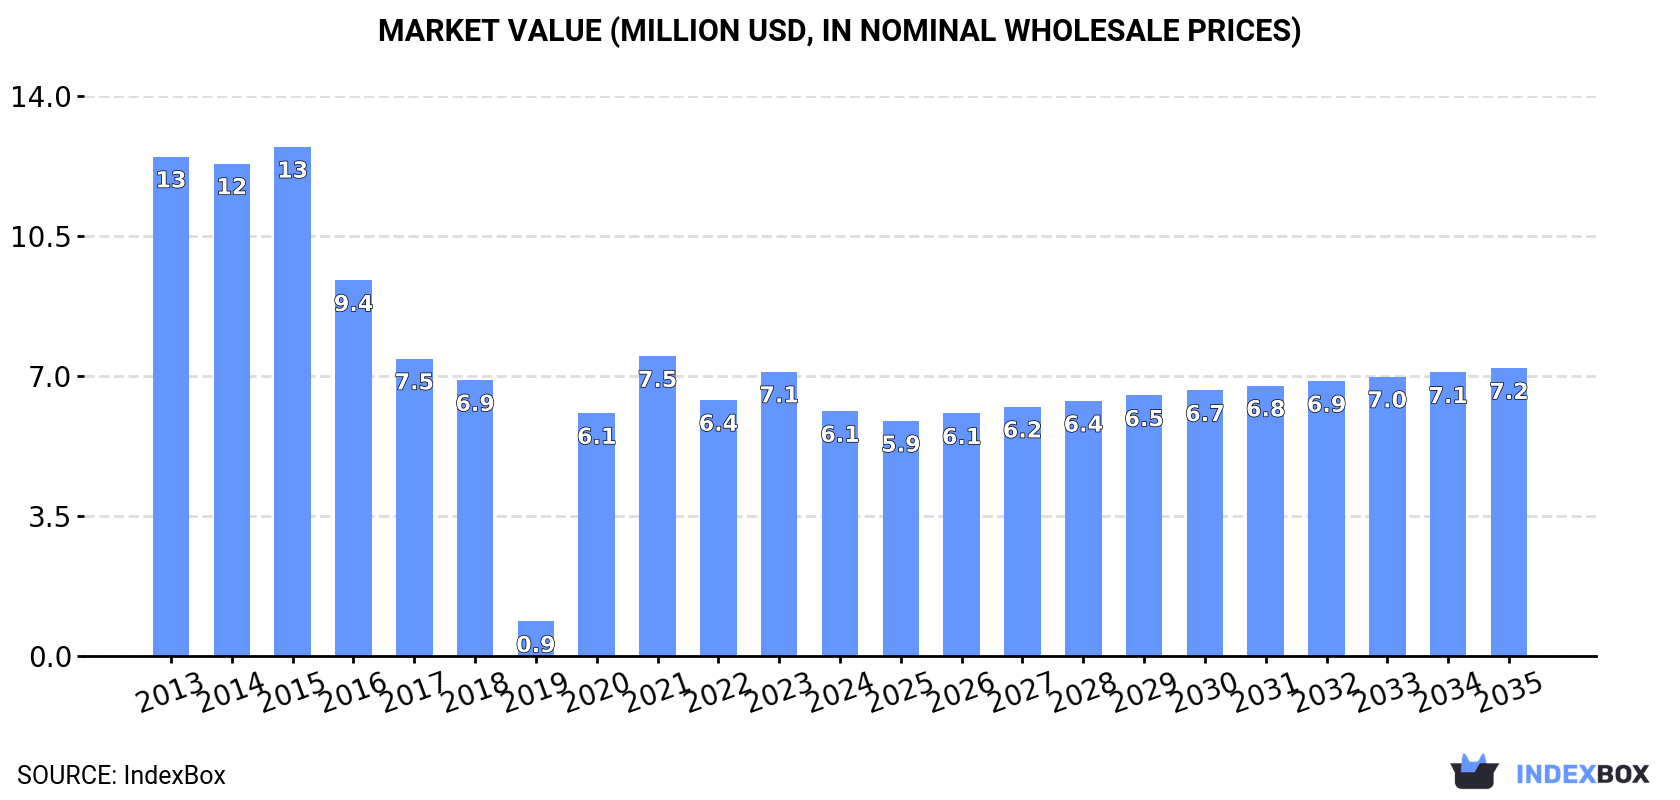Screen dimensions: 1680x800
Task: Click the 2016 x-axis year label
Action: click(354, 692)
